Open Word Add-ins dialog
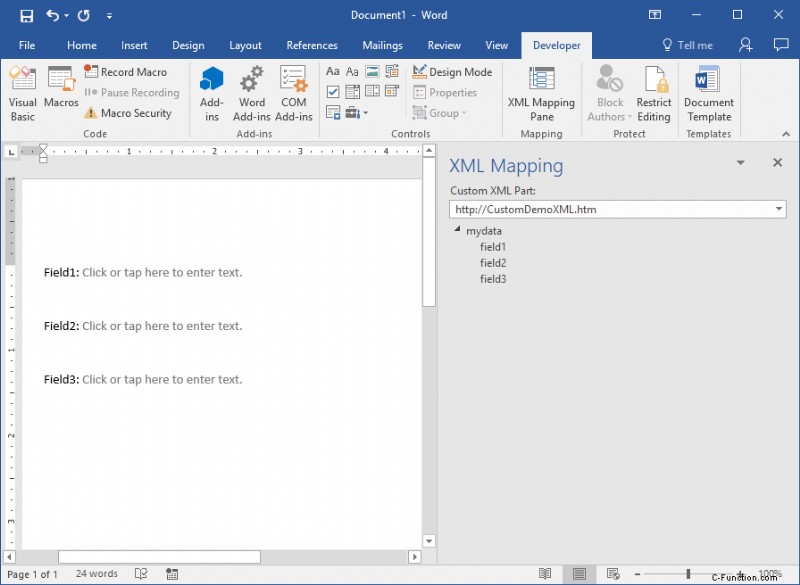Screen dimensions: 800x585 tap(252, 94)
